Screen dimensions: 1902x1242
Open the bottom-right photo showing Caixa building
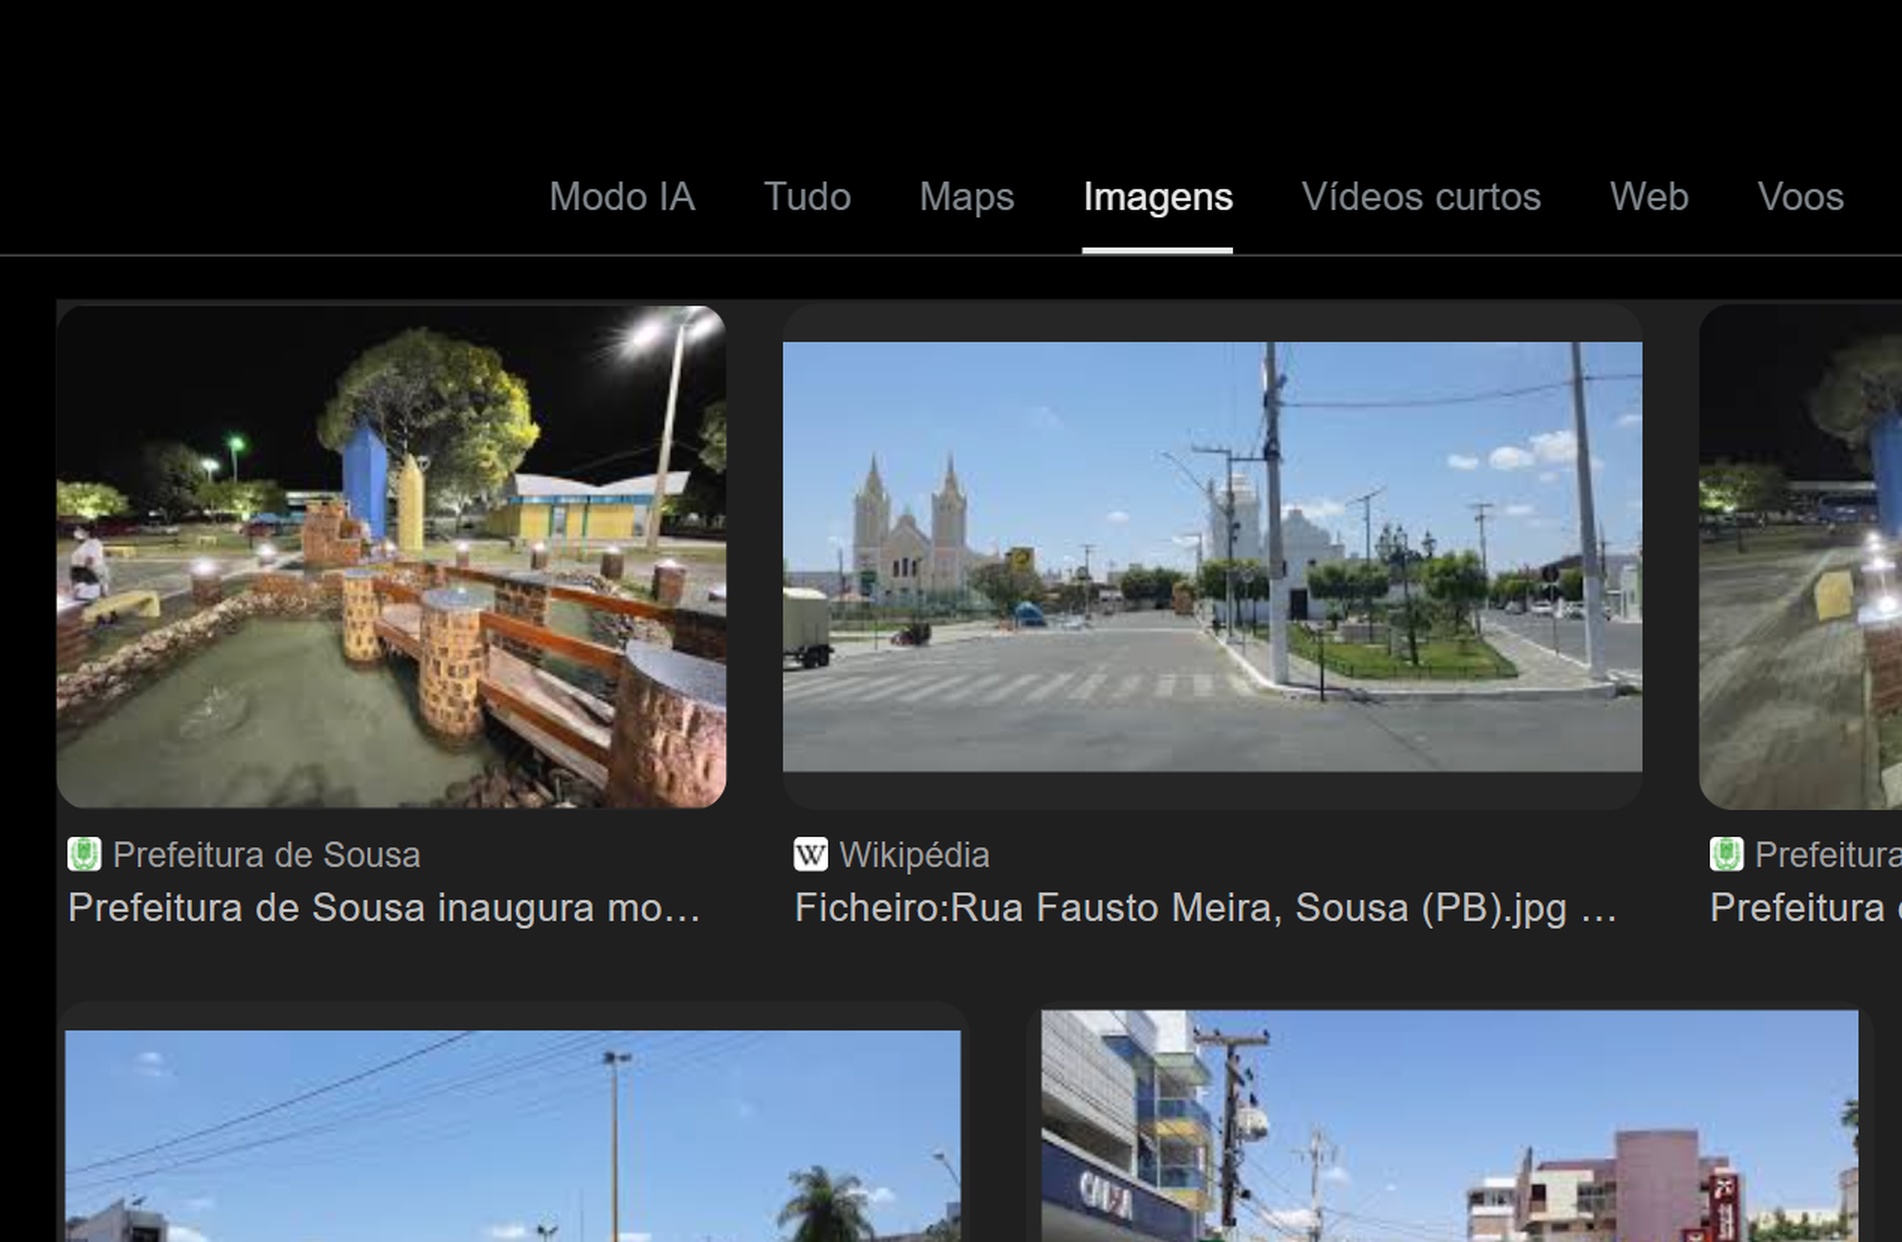[1449, 1125]
